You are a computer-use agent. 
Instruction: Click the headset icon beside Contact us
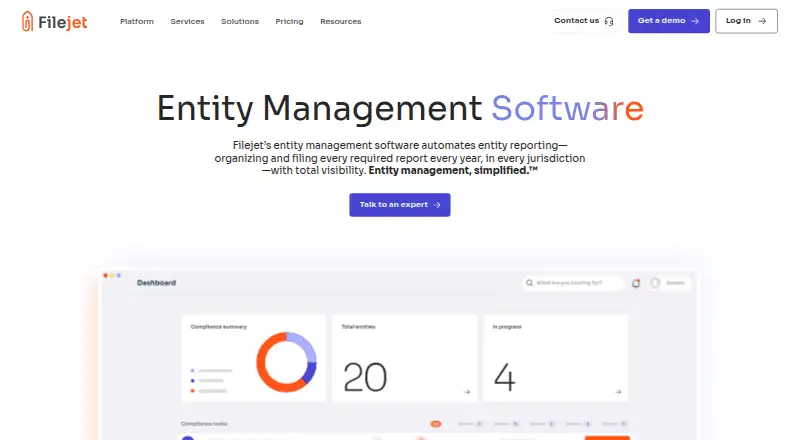pos(609,21)
